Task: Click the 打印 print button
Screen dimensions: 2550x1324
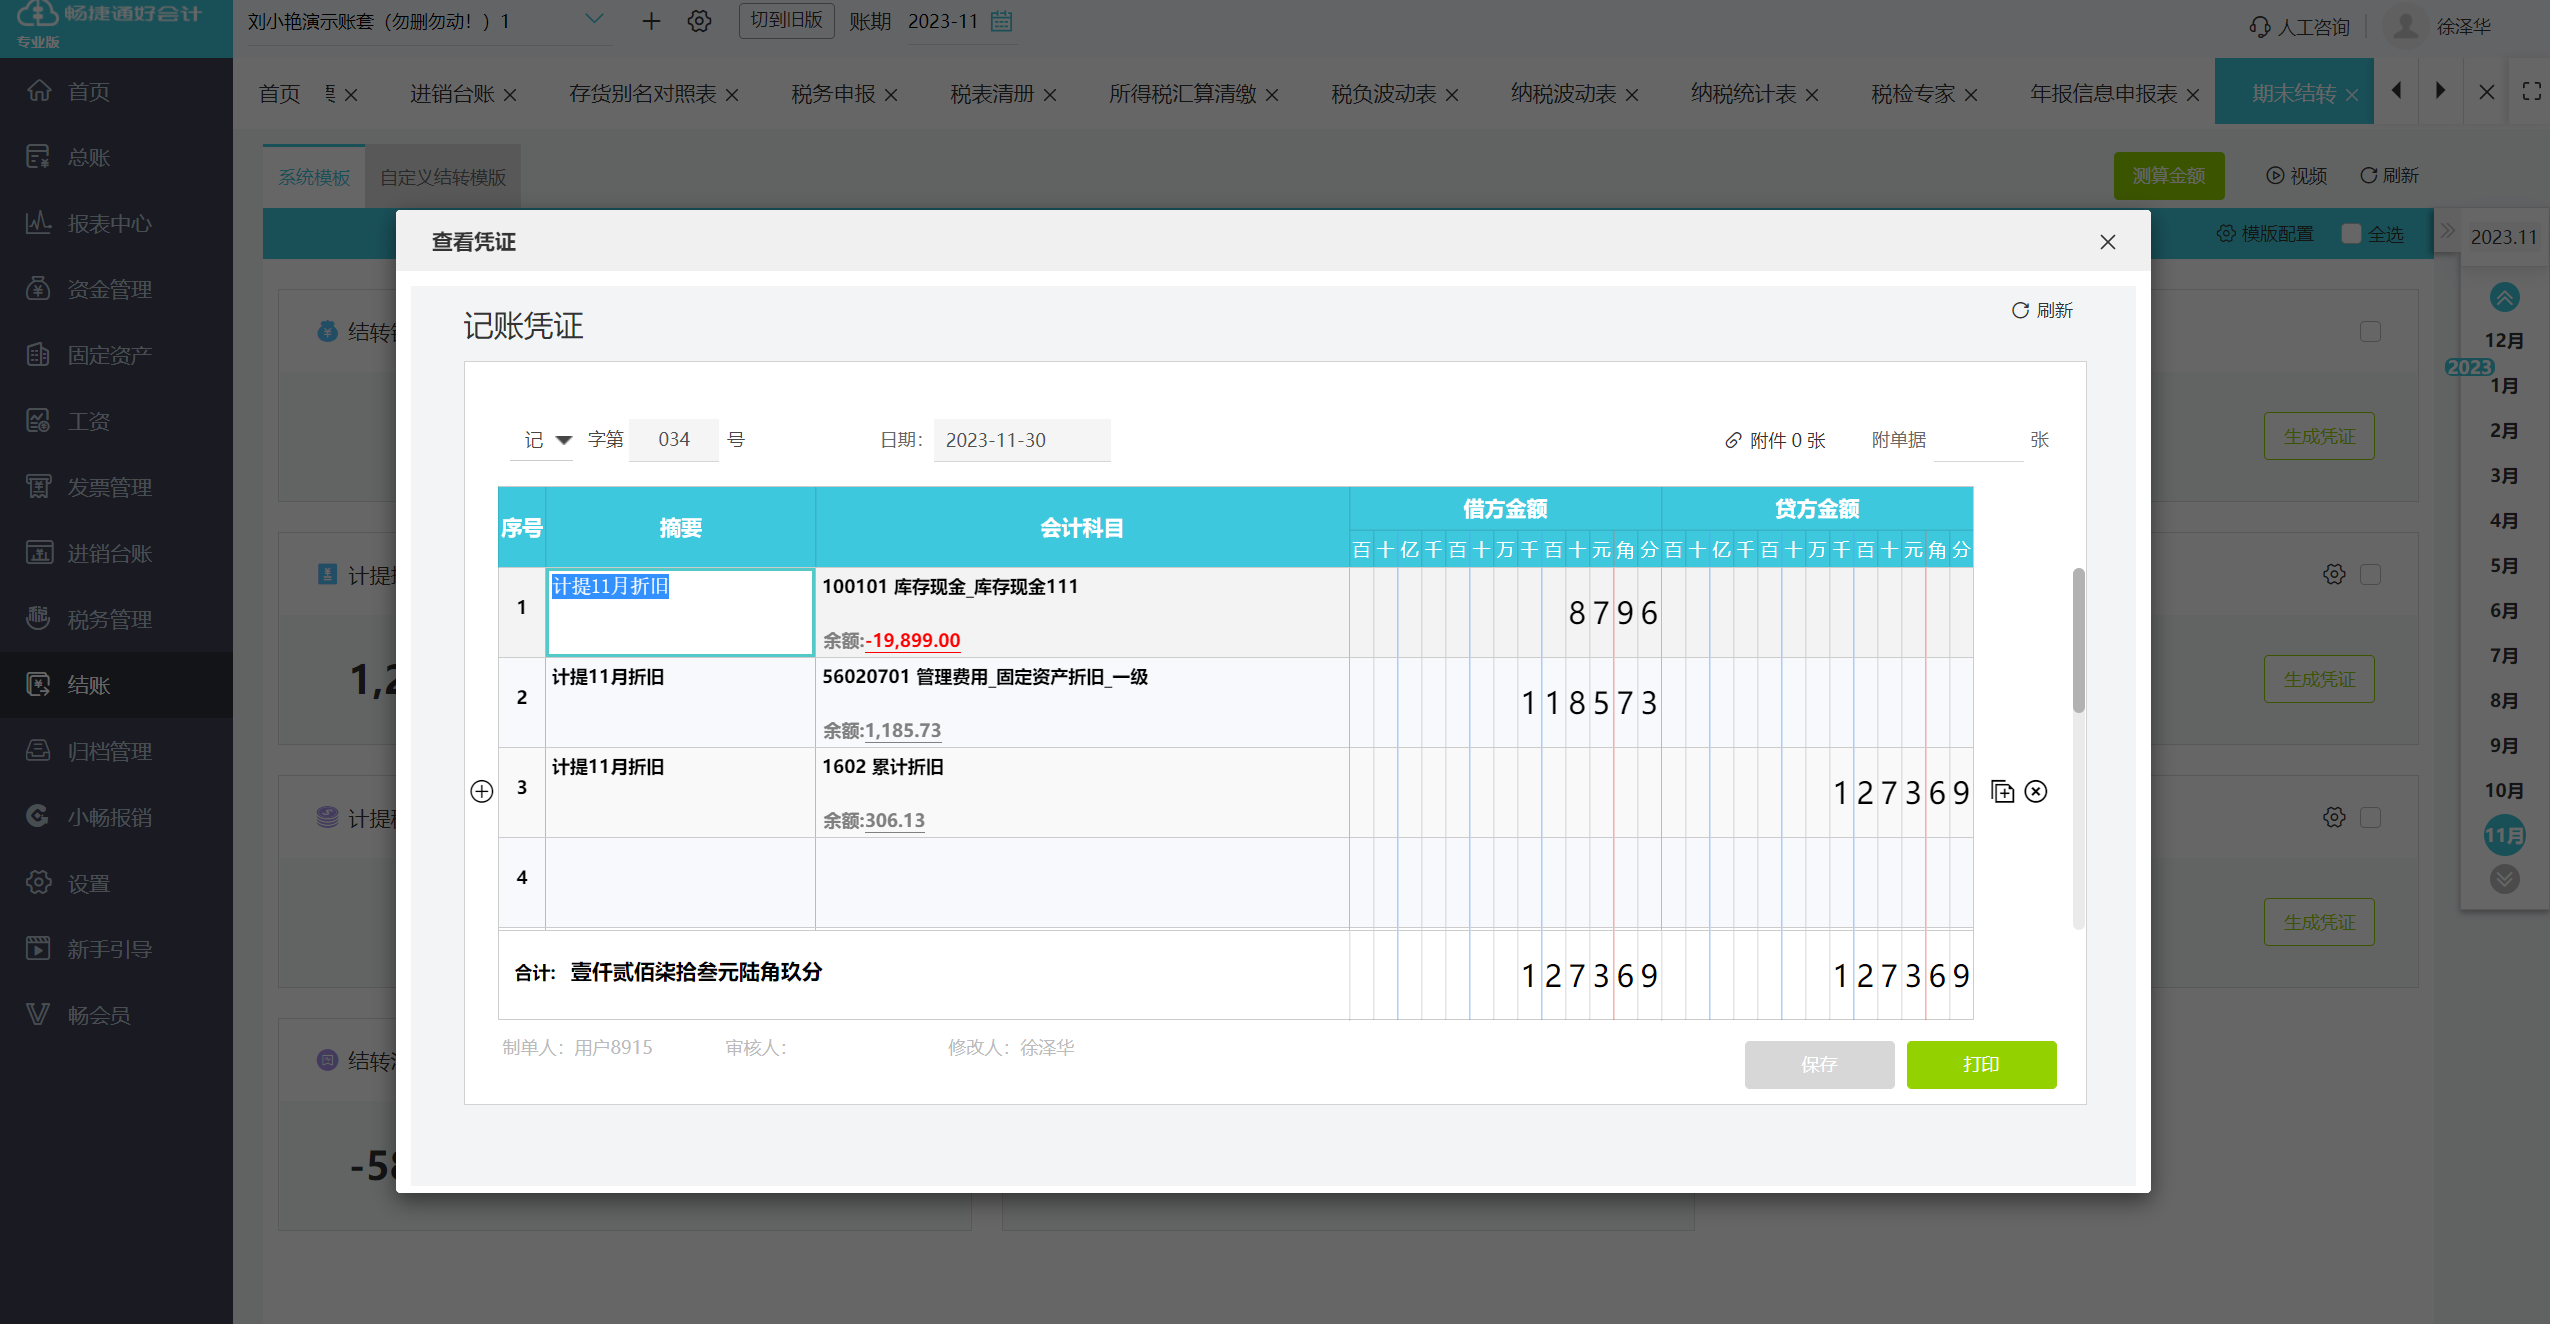Action: coord(1982,1064)
